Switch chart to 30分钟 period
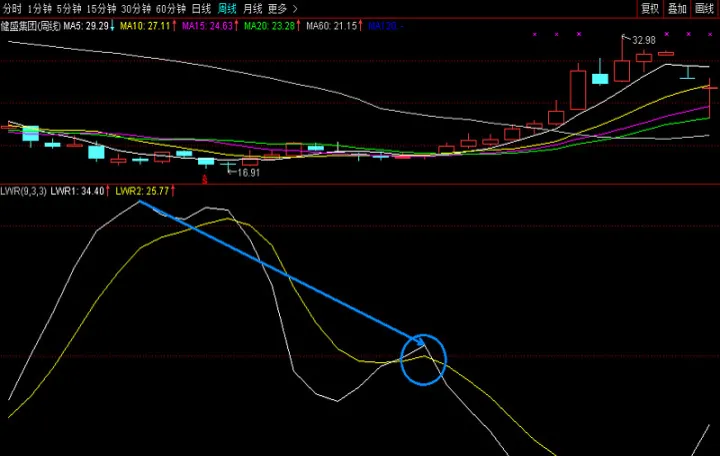 tap(137, 8)
